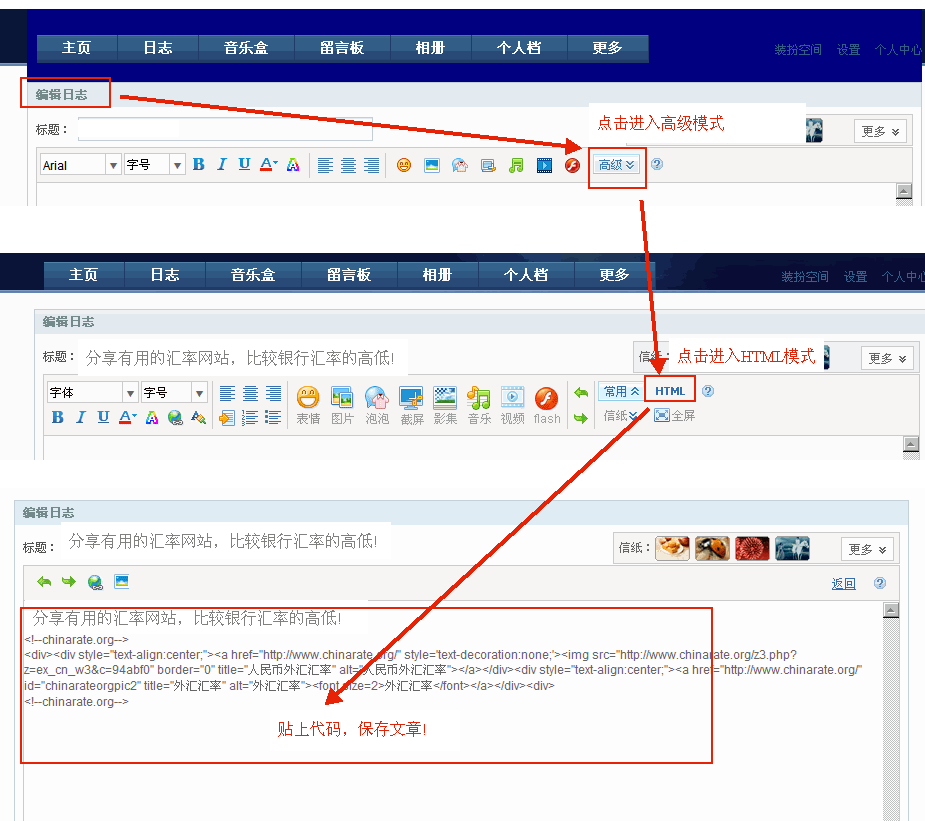Click the 截屏 screenshot capture icon

(x=411, y=398)
